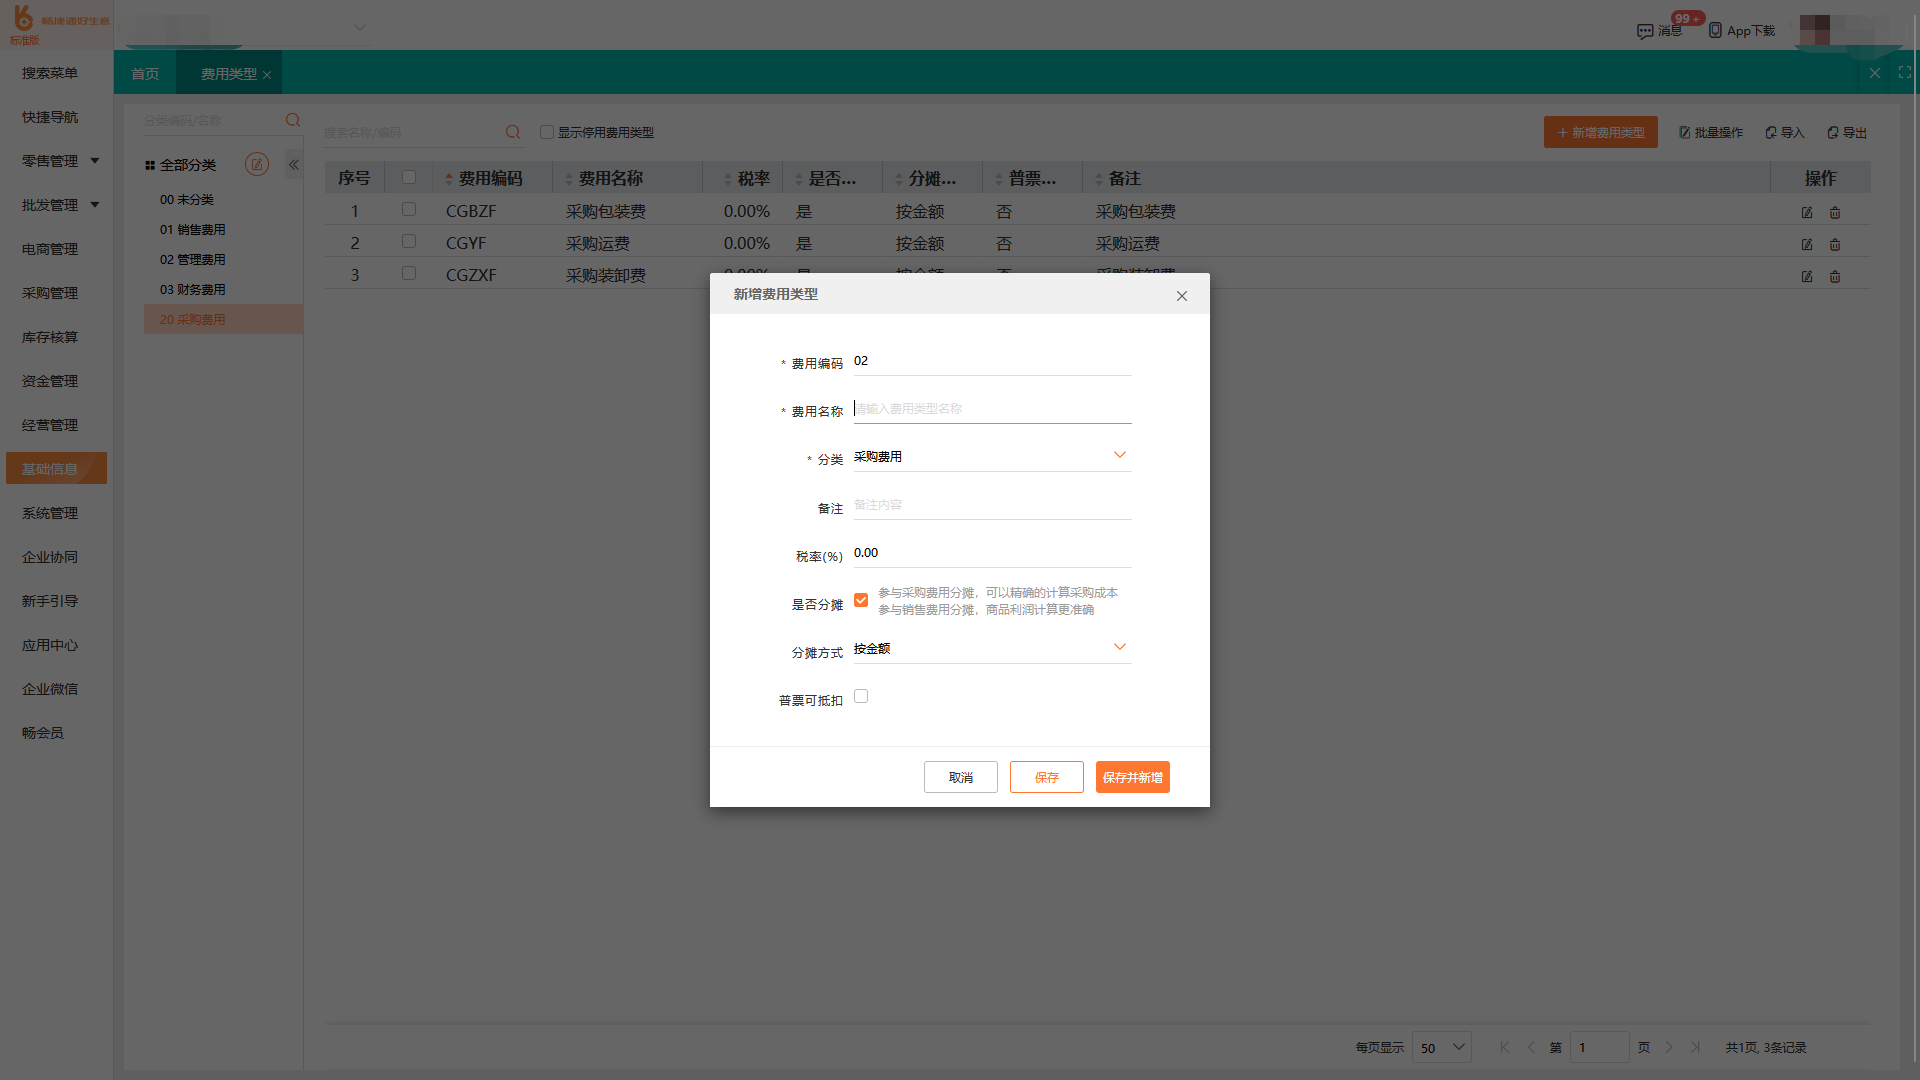The width and height of the screenshot is (1920, 1080).
Task: Toggle 显示停用费用类型 checkbox
Action: (546, 132)
